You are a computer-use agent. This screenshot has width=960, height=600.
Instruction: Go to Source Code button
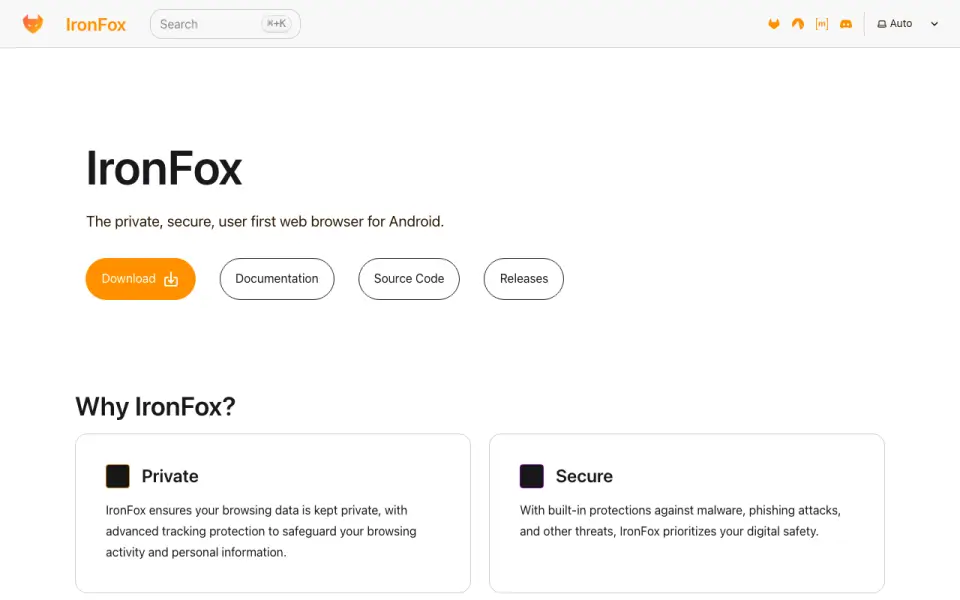(409, 279)
